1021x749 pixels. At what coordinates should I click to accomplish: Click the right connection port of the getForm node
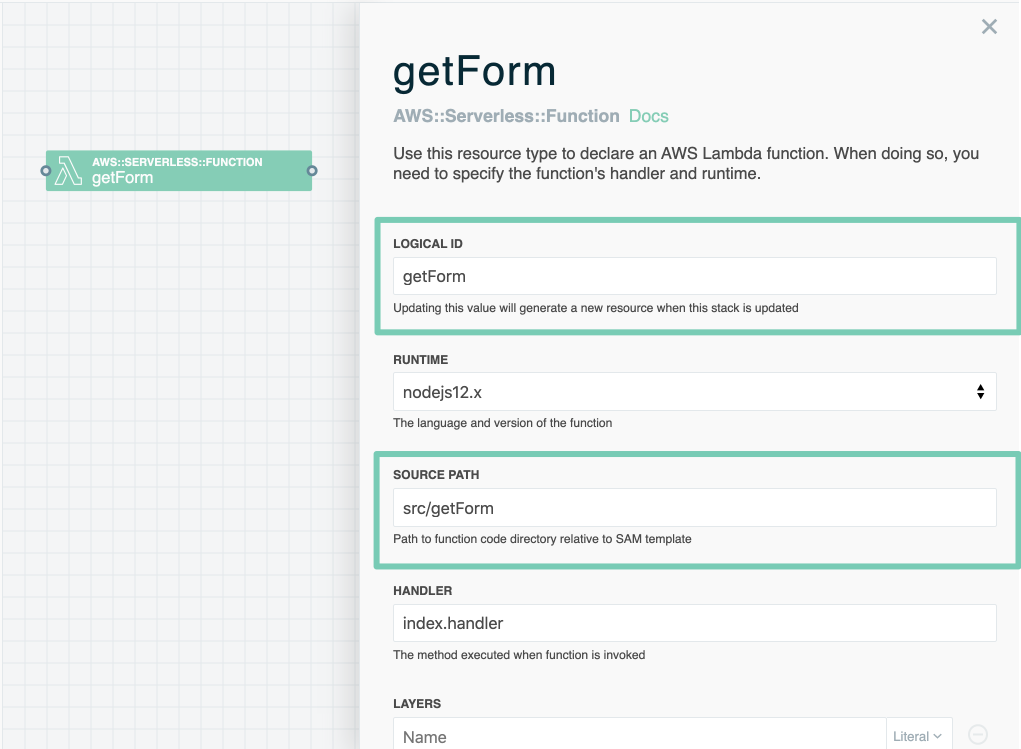(312, 170)
